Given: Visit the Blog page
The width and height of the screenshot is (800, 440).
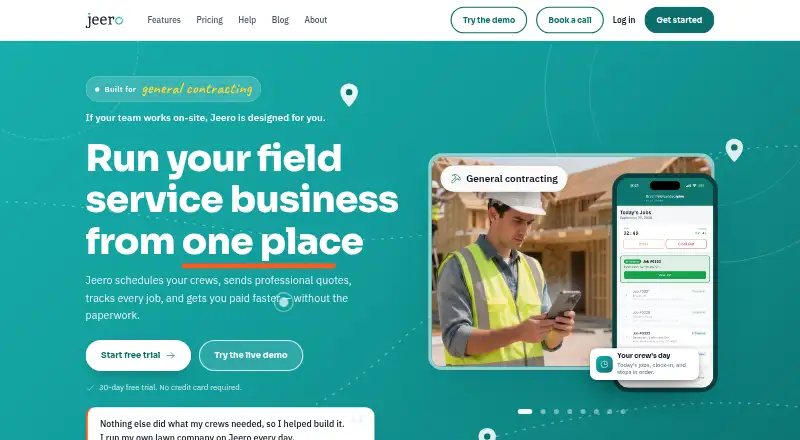Looking at the screenshot, I should pyautogui.click(x=280, y=20).
